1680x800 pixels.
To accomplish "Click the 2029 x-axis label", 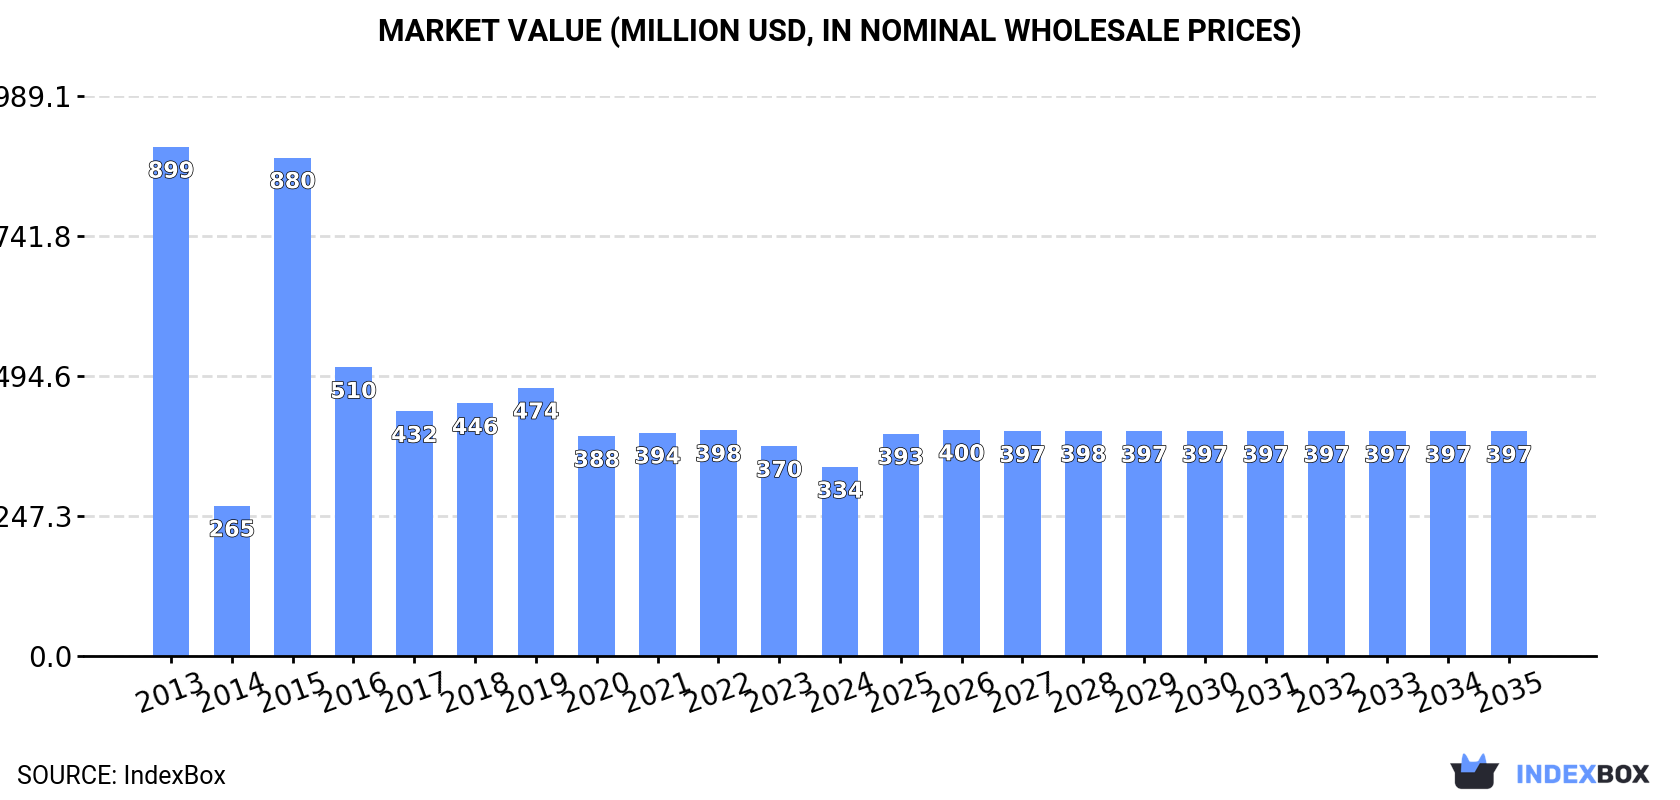I will [1144, 691].
